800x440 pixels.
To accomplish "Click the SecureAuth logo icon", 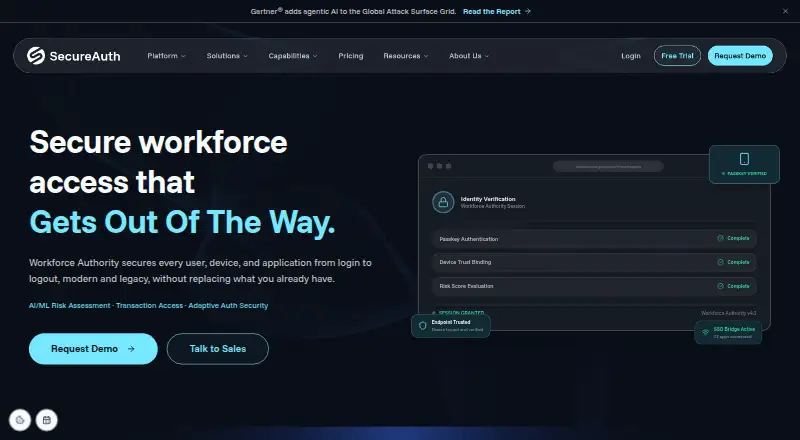I will pyautogui.click(x=36, y=56).
